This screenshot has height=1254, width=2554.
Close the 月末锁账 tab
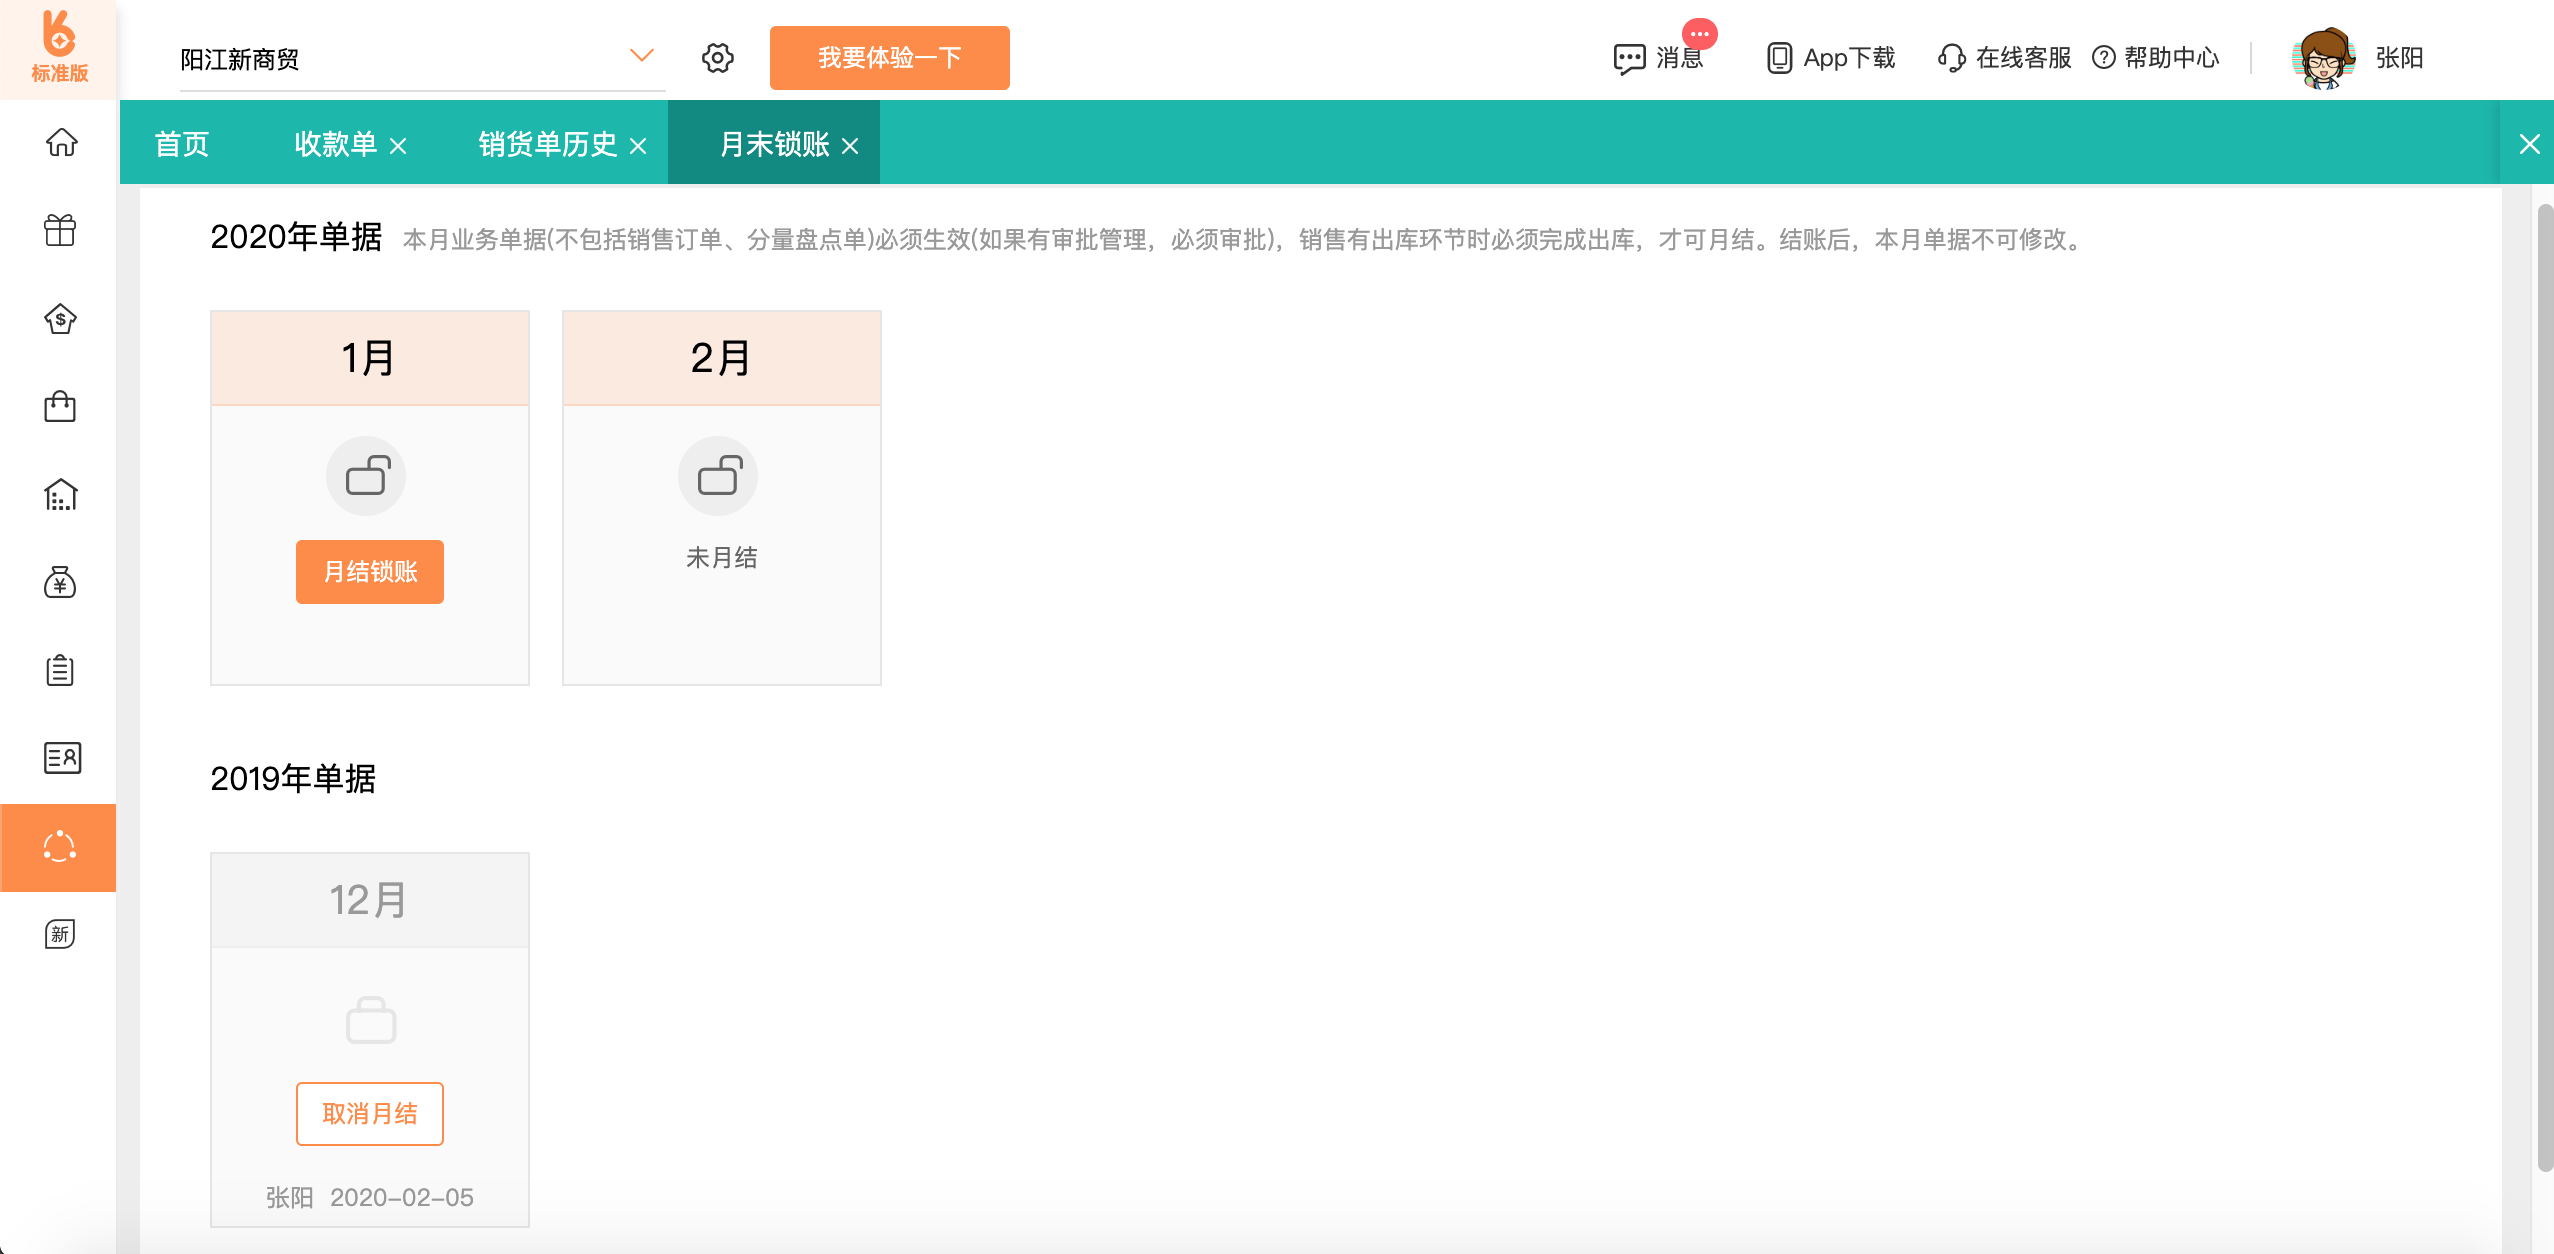(849, 143)
